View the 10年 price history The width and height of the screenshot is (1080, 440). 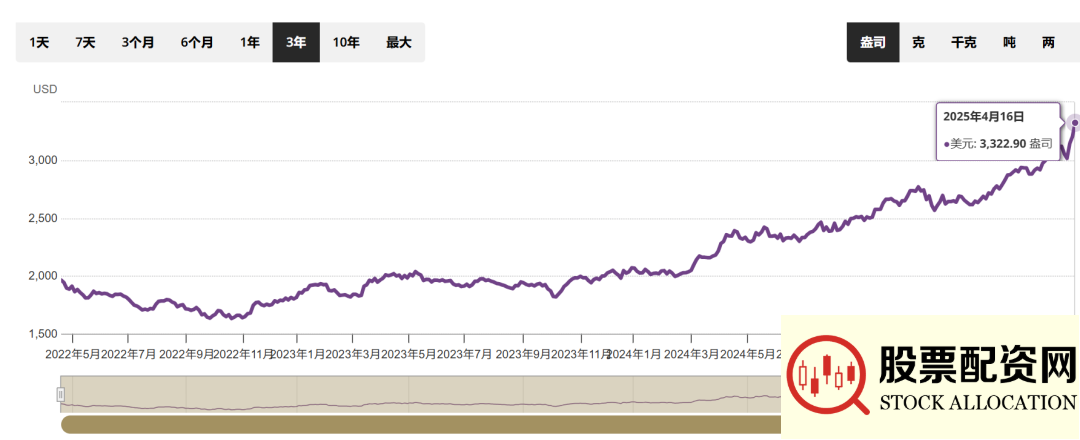tap(346, 42)
